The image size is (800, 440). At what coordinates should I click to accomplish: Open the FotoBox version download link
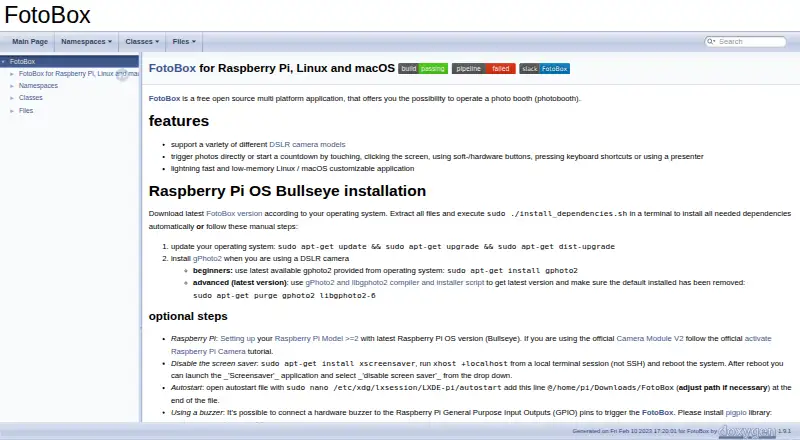click(234, 213)
